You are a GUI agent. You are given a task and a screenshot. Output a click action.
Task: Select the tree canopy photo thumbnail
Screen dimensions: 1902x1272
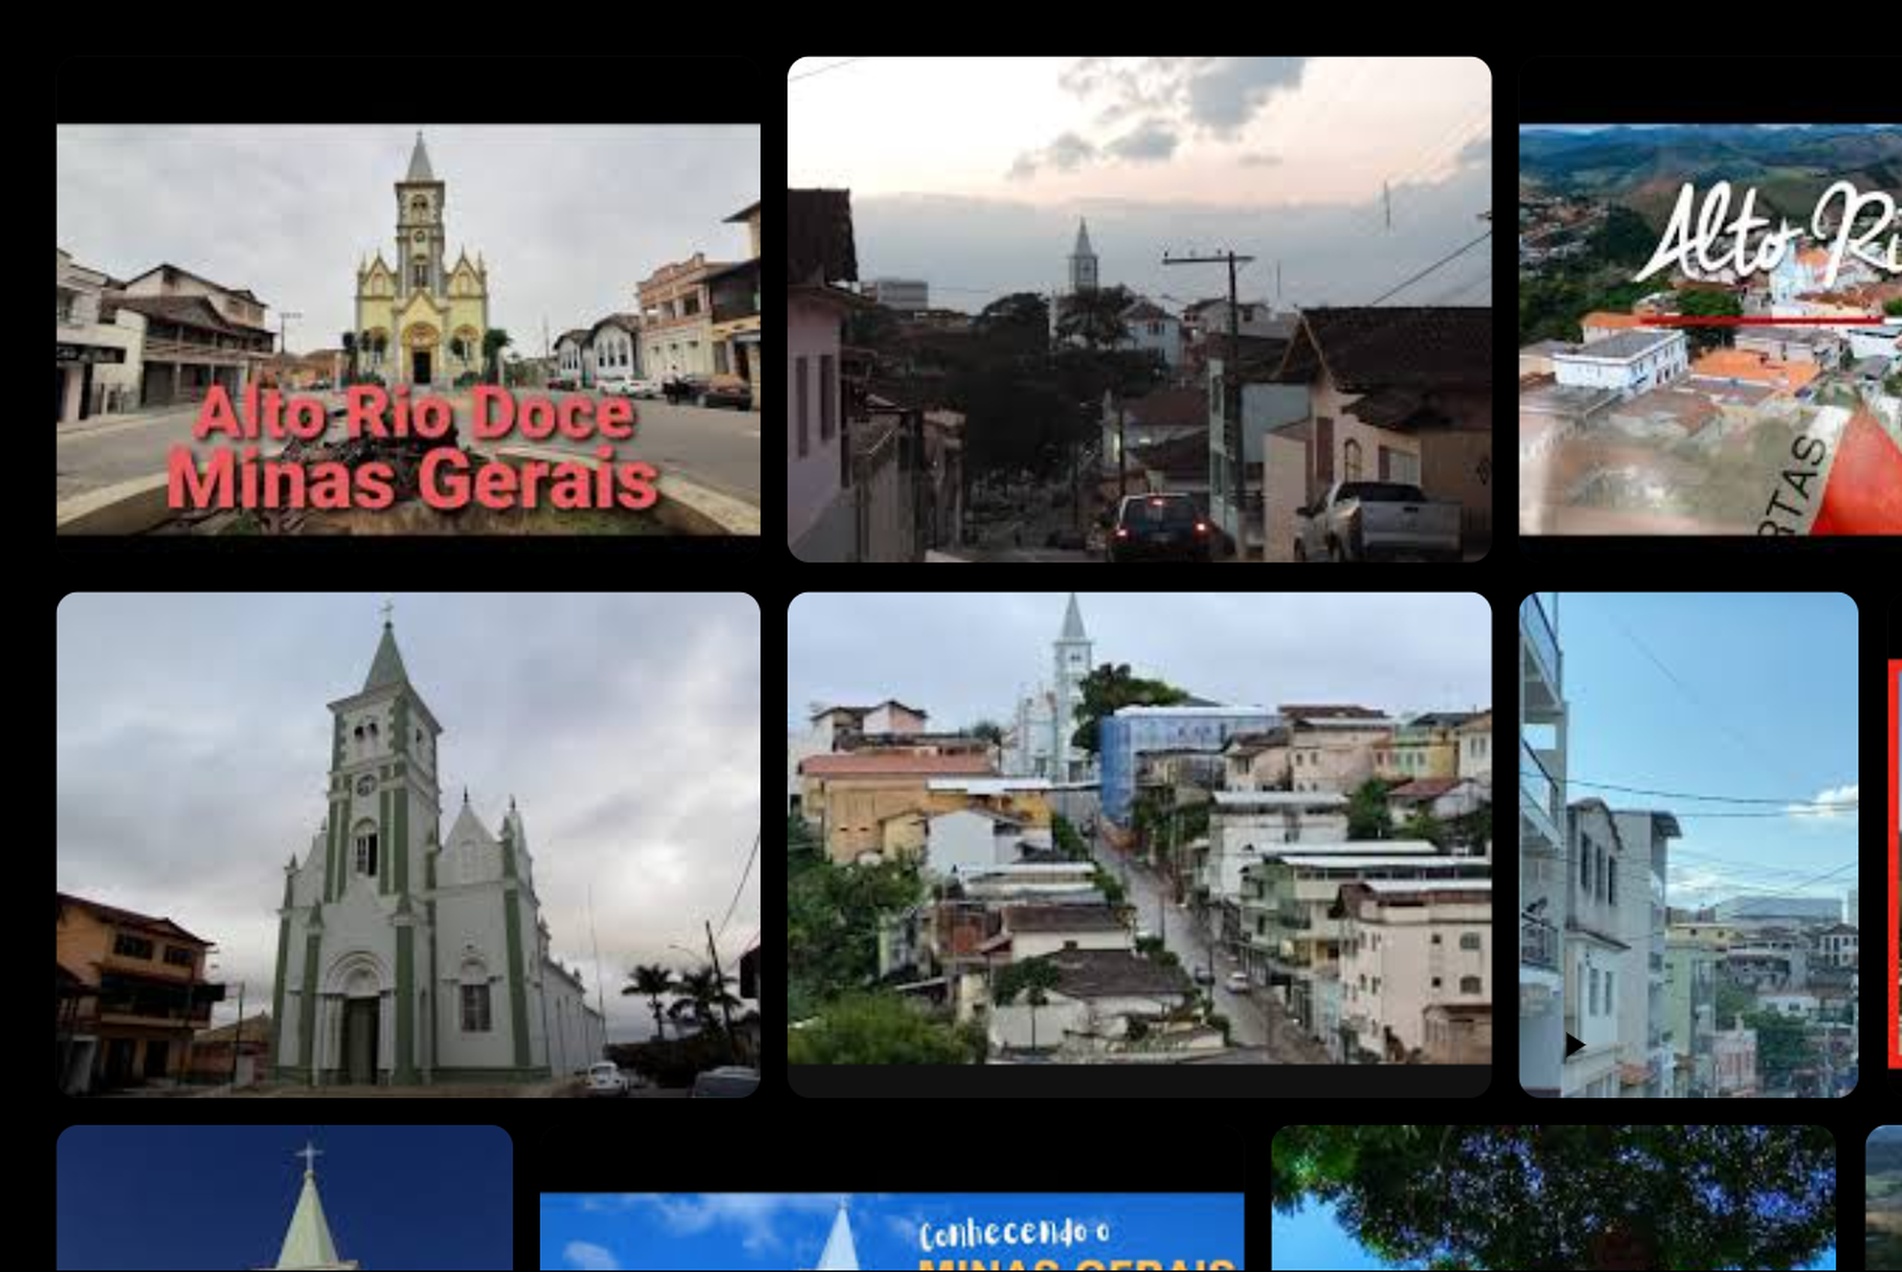pyautogui.click(x=1553, y=1198)
